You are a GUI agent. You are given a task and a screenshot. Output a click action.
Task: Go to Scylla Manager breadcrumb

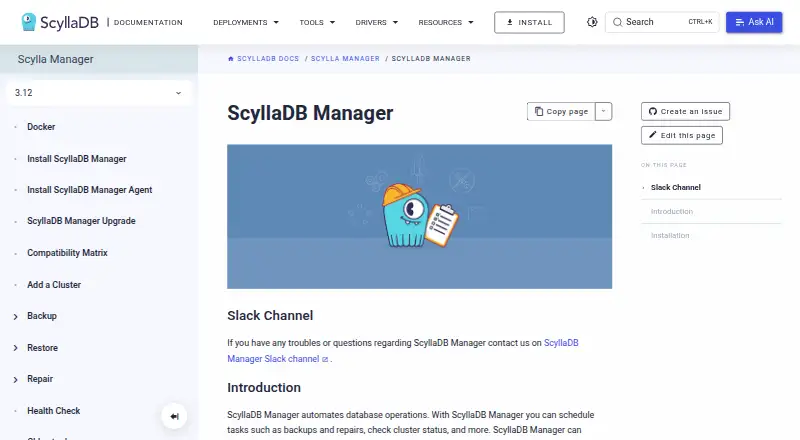345,59
